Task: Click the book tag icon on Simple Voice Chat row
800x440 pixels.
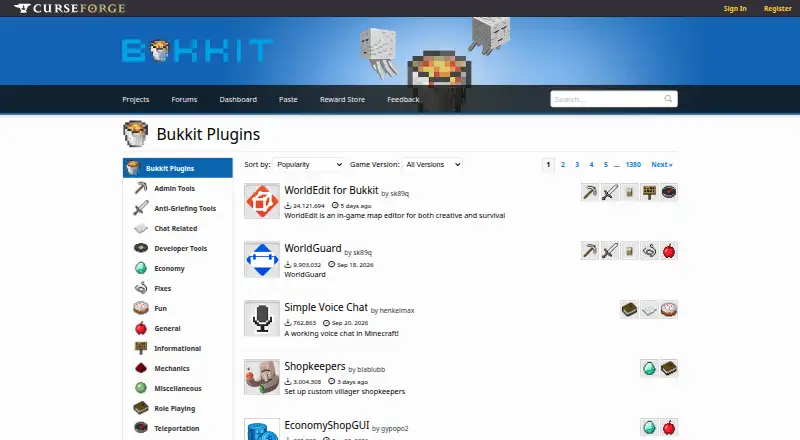Action: pos(629,309)
